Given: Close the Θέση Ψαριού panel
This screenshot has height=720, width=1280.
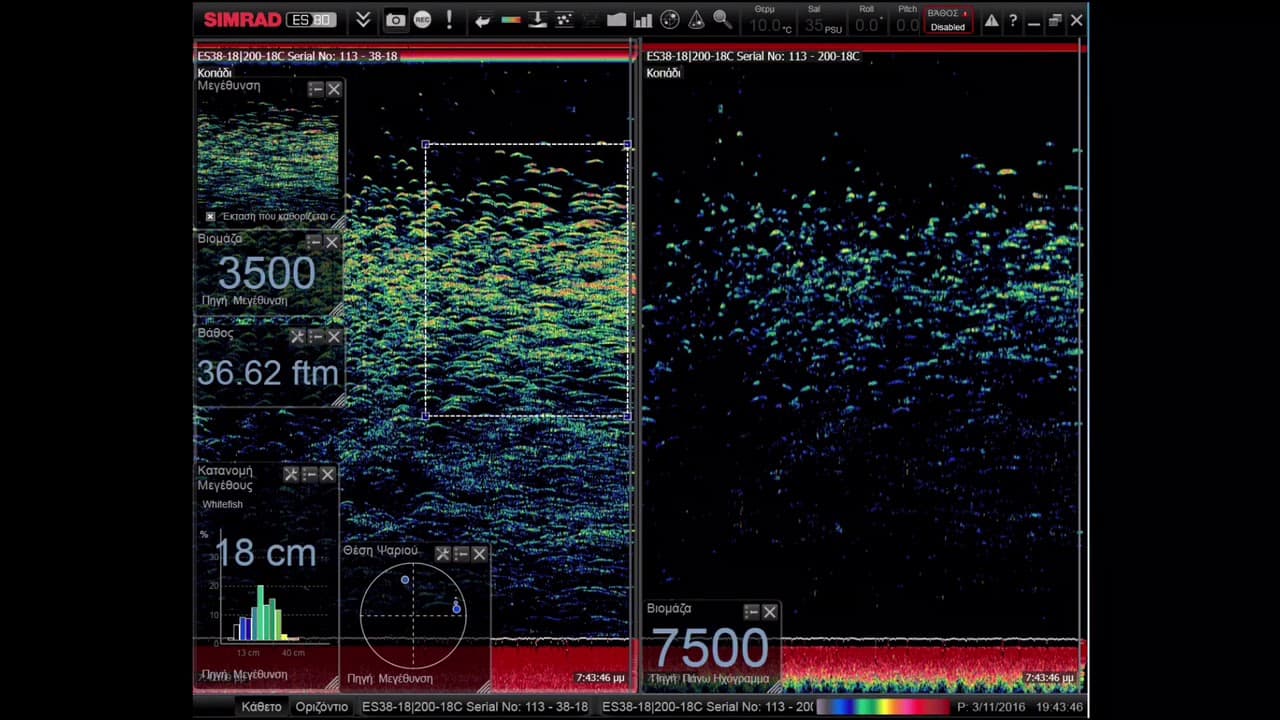Looking at the screenshot, I should pos(479,553).
